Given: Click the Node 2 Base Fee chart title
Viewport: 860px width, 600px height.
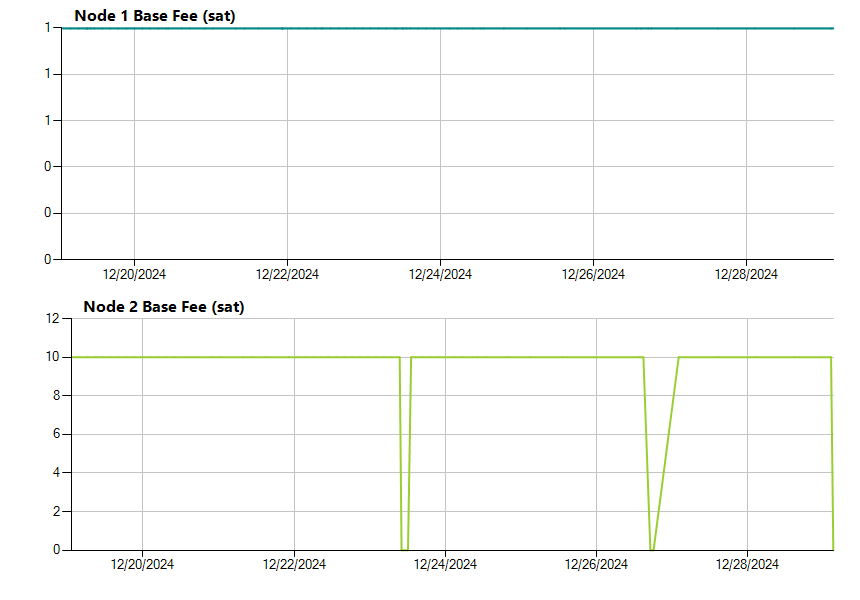Looking at the screenshot, I should (x=163, y=307).
